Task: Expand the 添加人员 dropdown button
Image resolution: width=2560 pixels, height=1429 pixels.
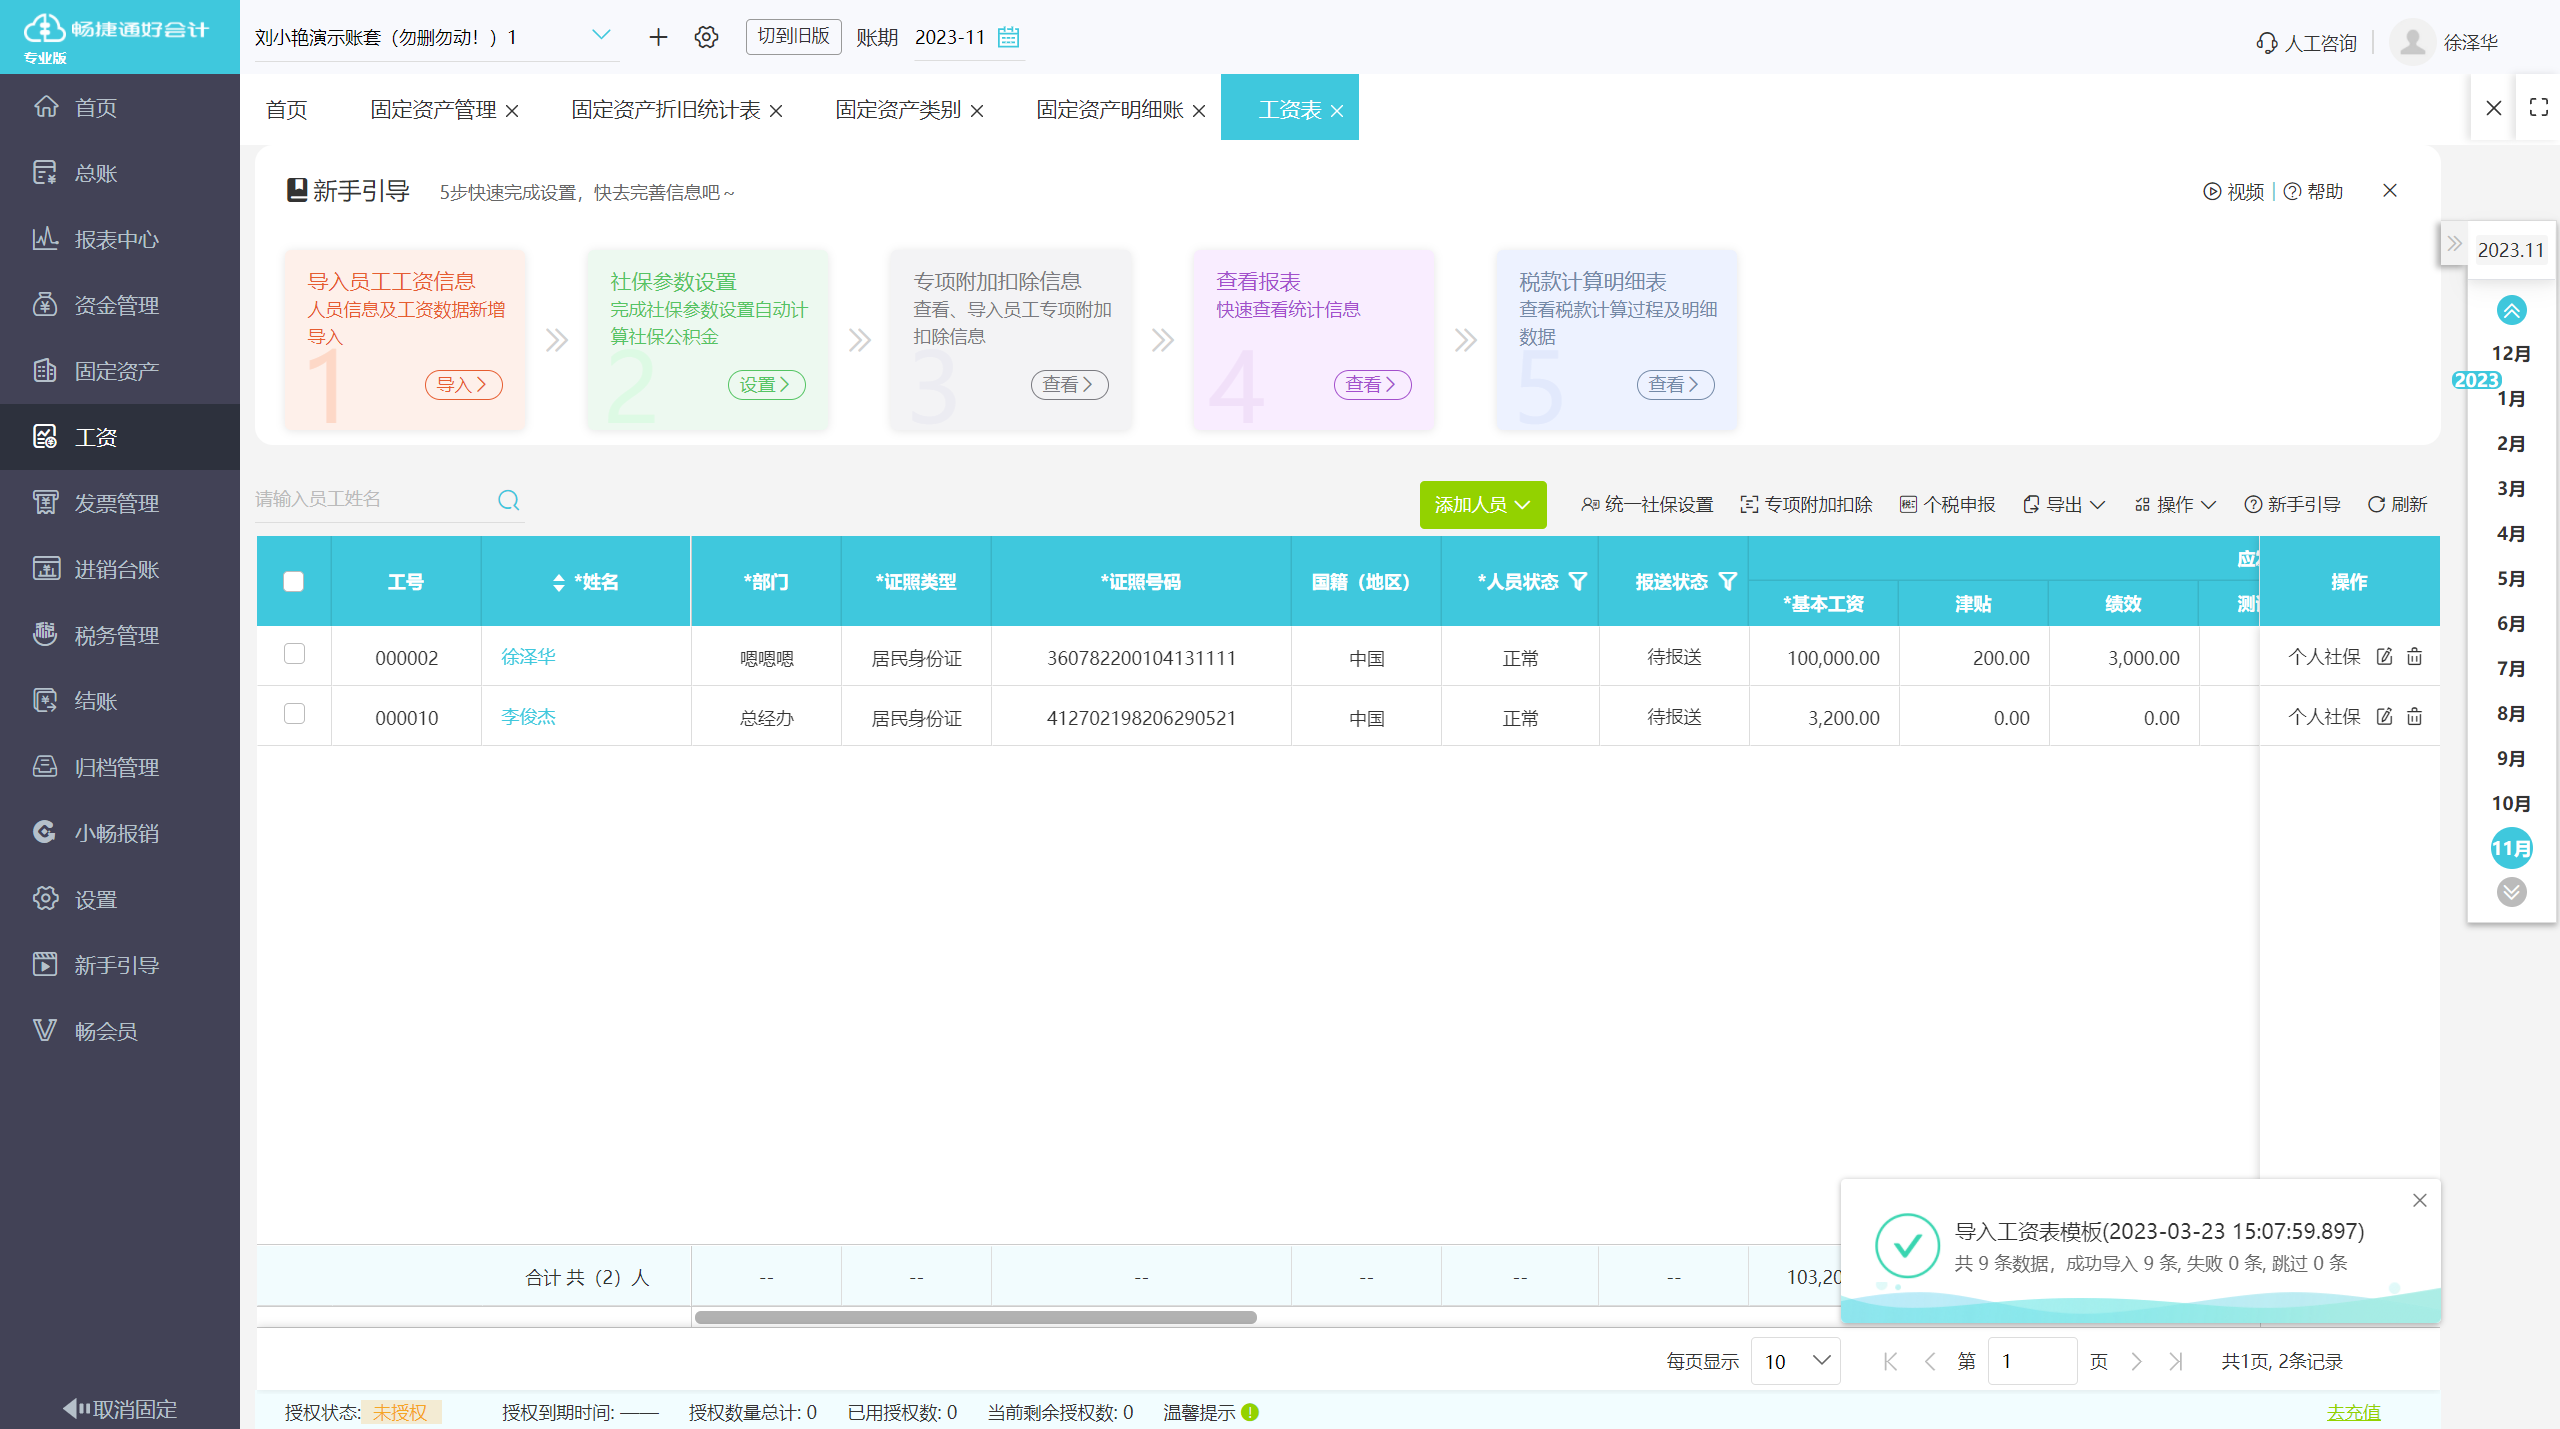Action: 1528,504
